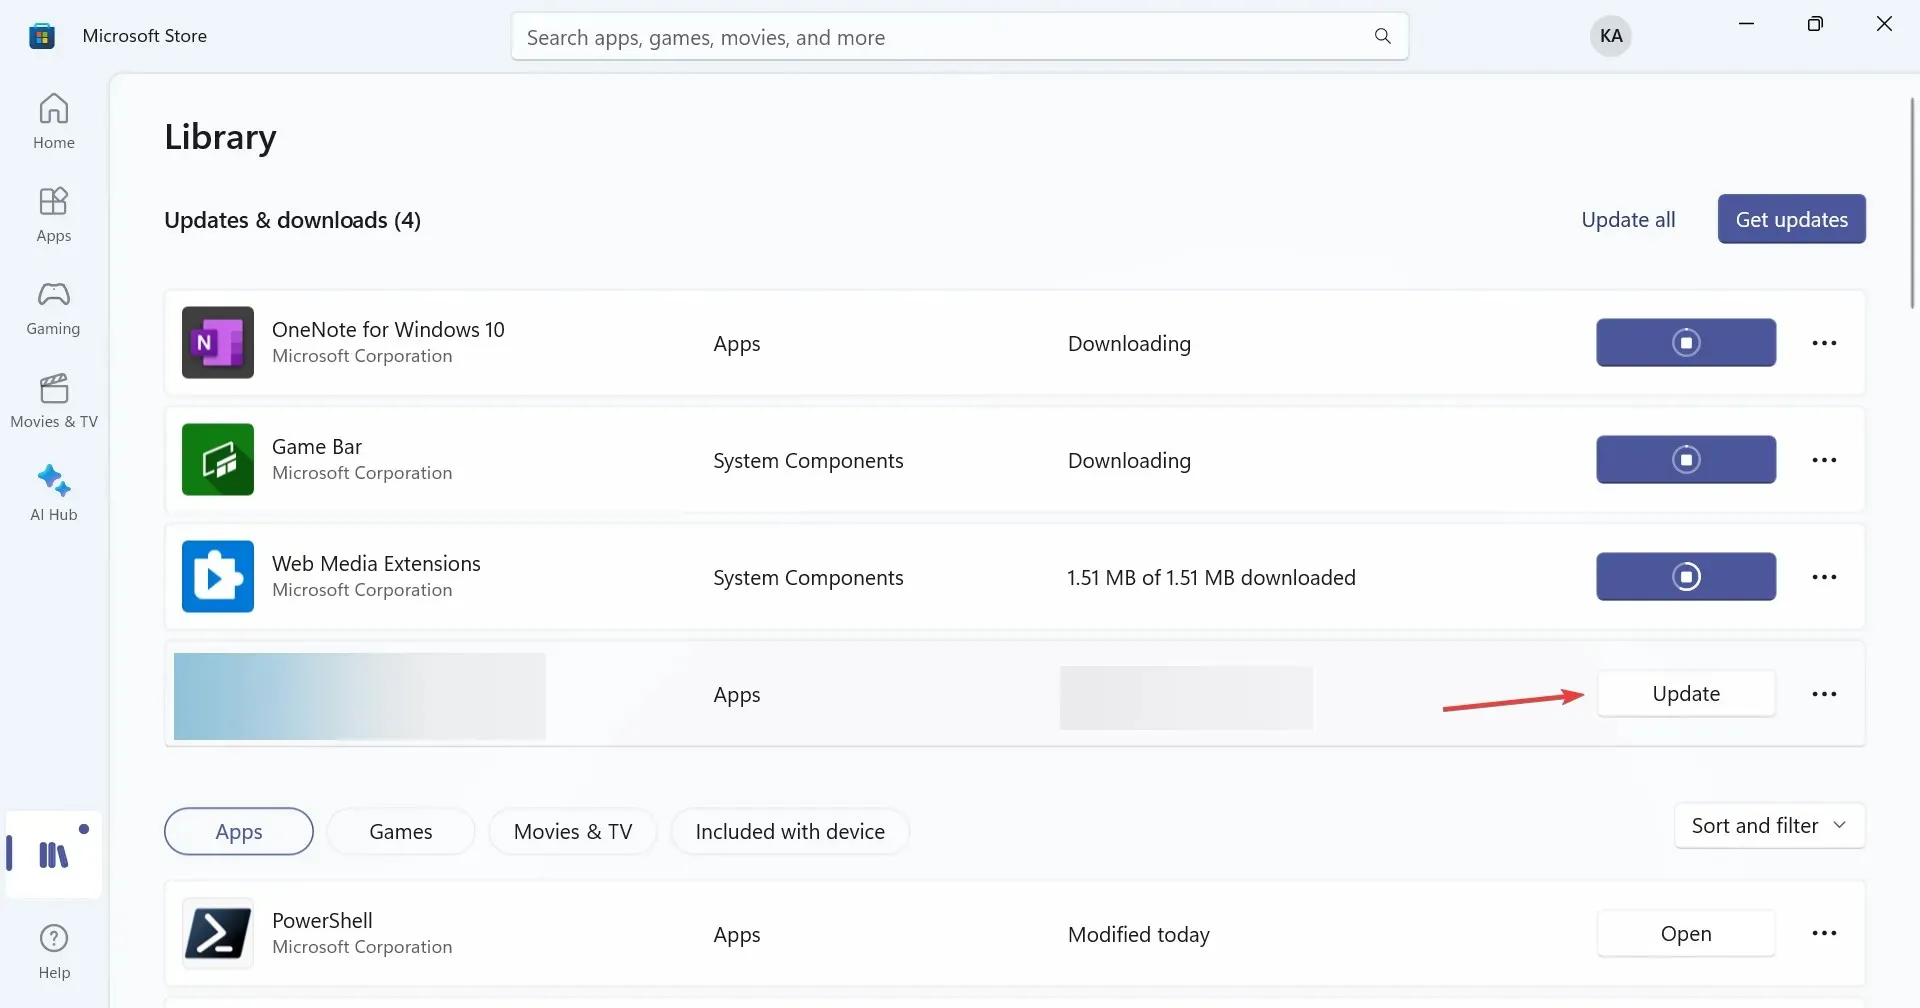Click the Update button
This screenshot has width=1920, height=1008.
coord(1686,694)
